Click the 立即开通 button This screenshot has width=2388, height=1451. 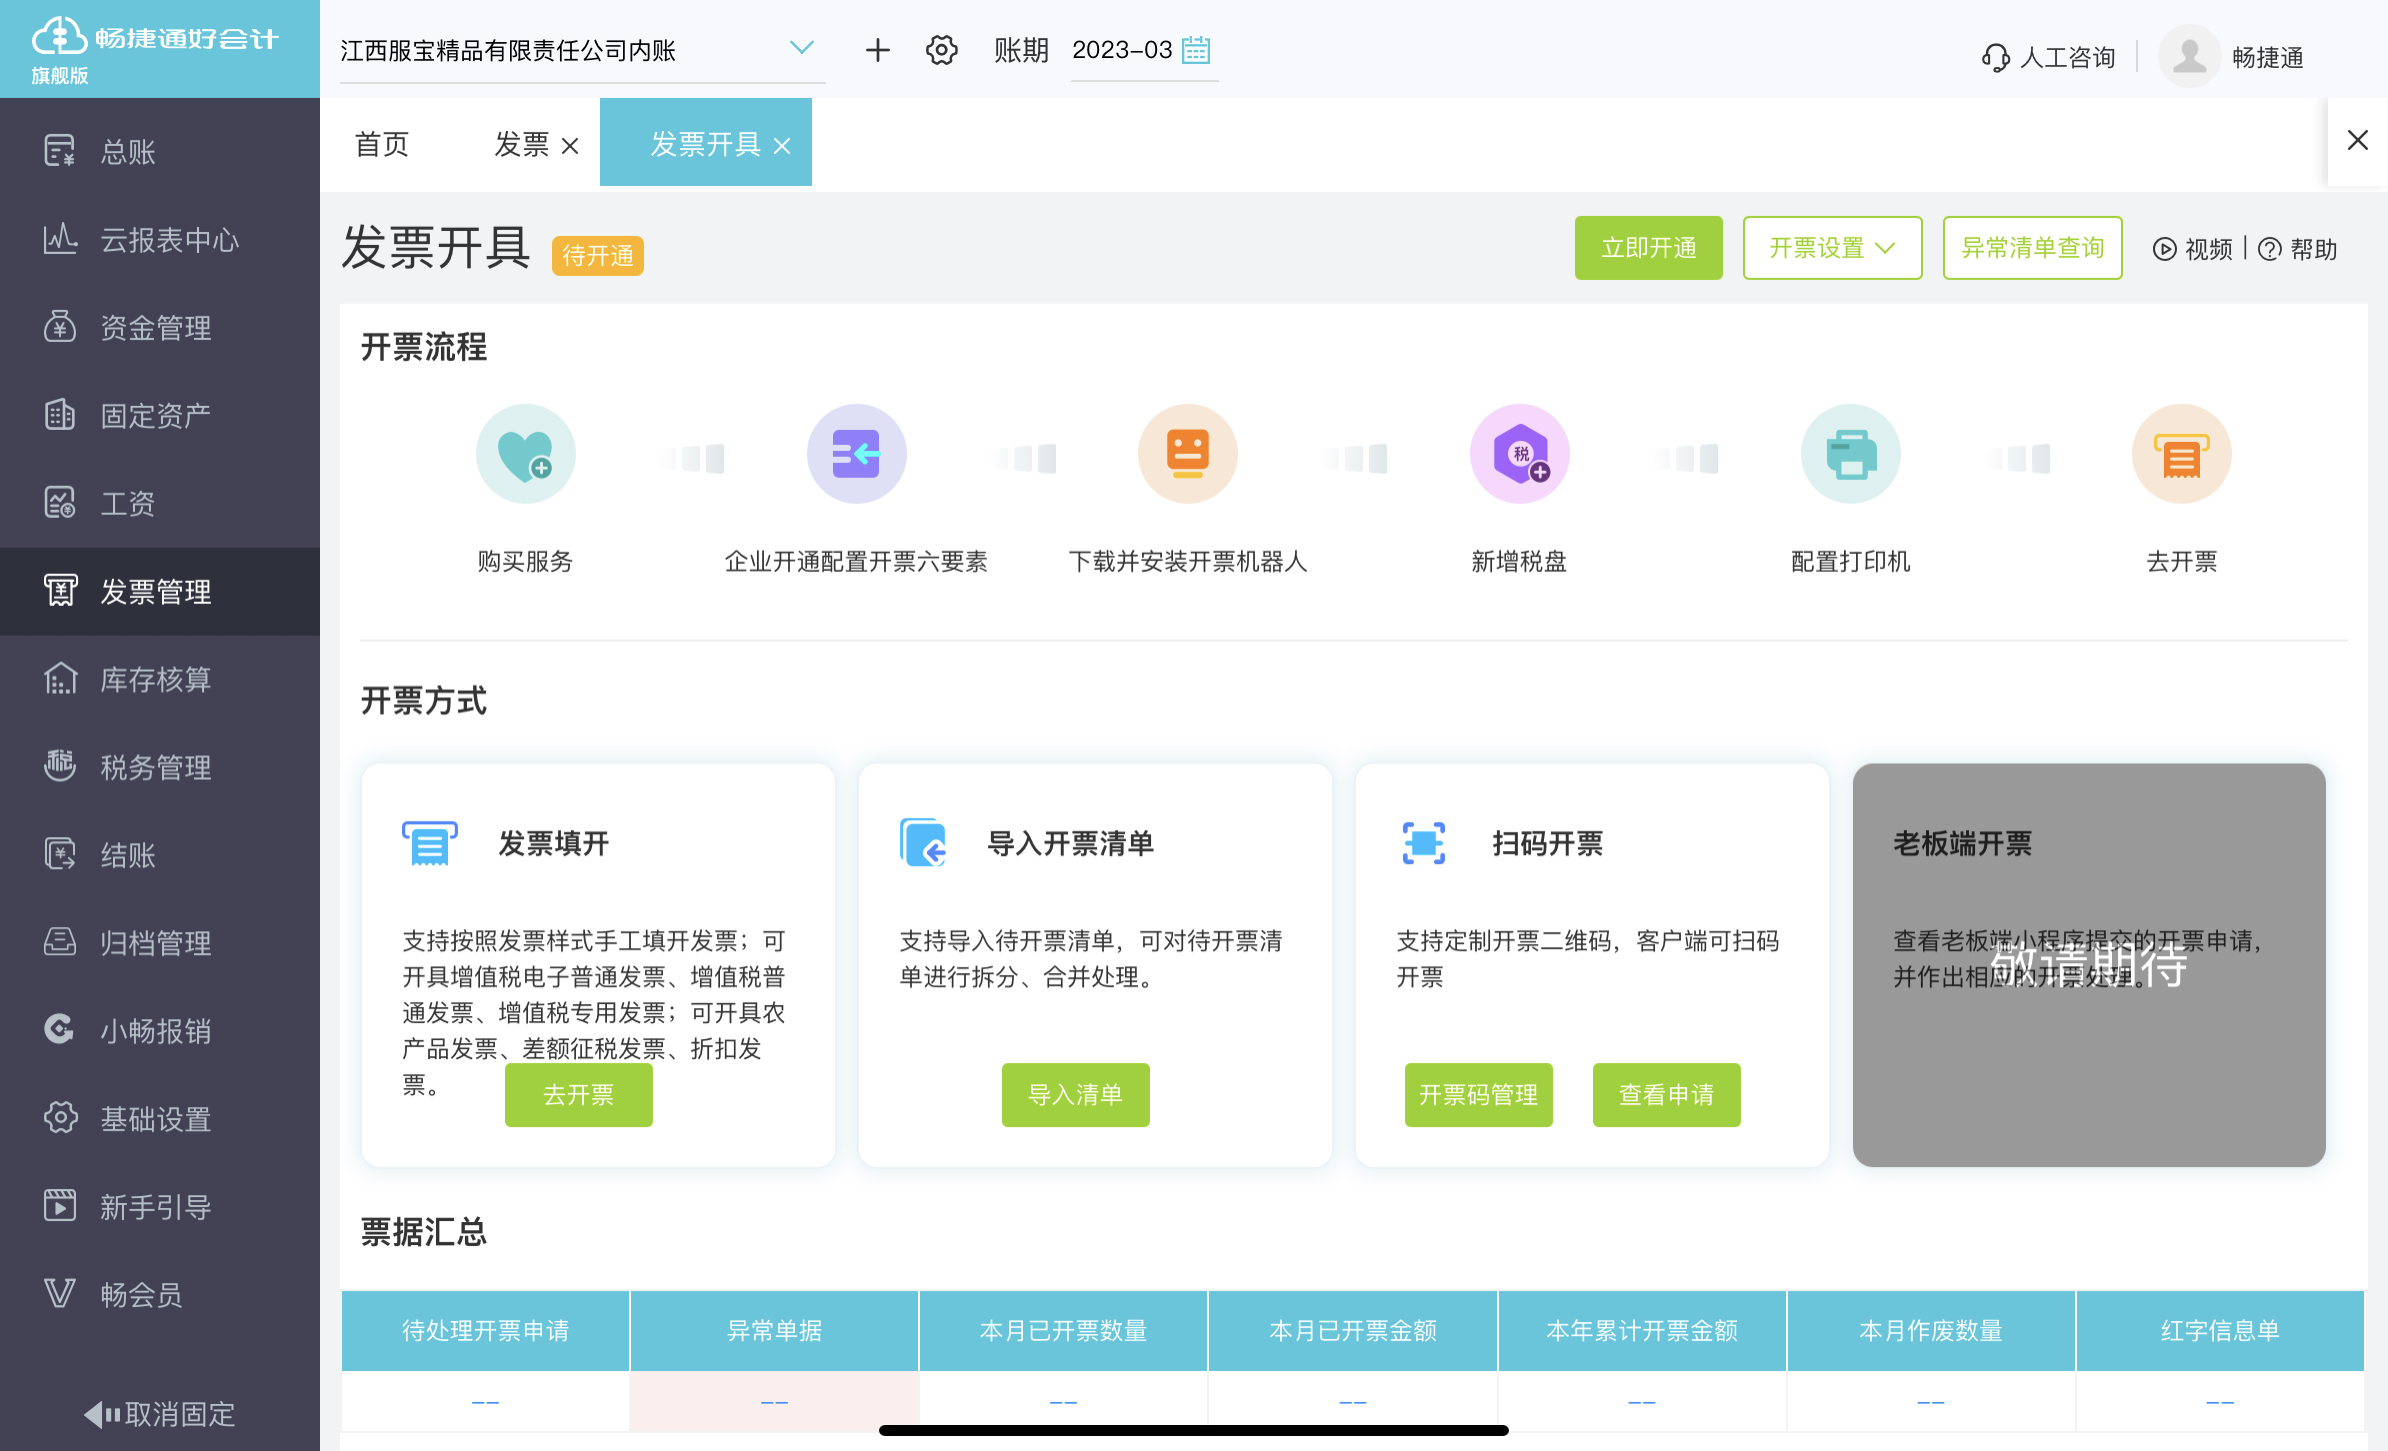[x=1649, y=247]
